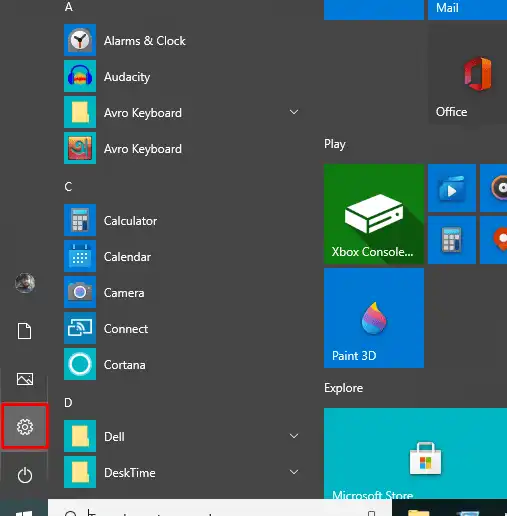Expand the Dell folder chevron
507x516 pixels.
click(294, 436)
